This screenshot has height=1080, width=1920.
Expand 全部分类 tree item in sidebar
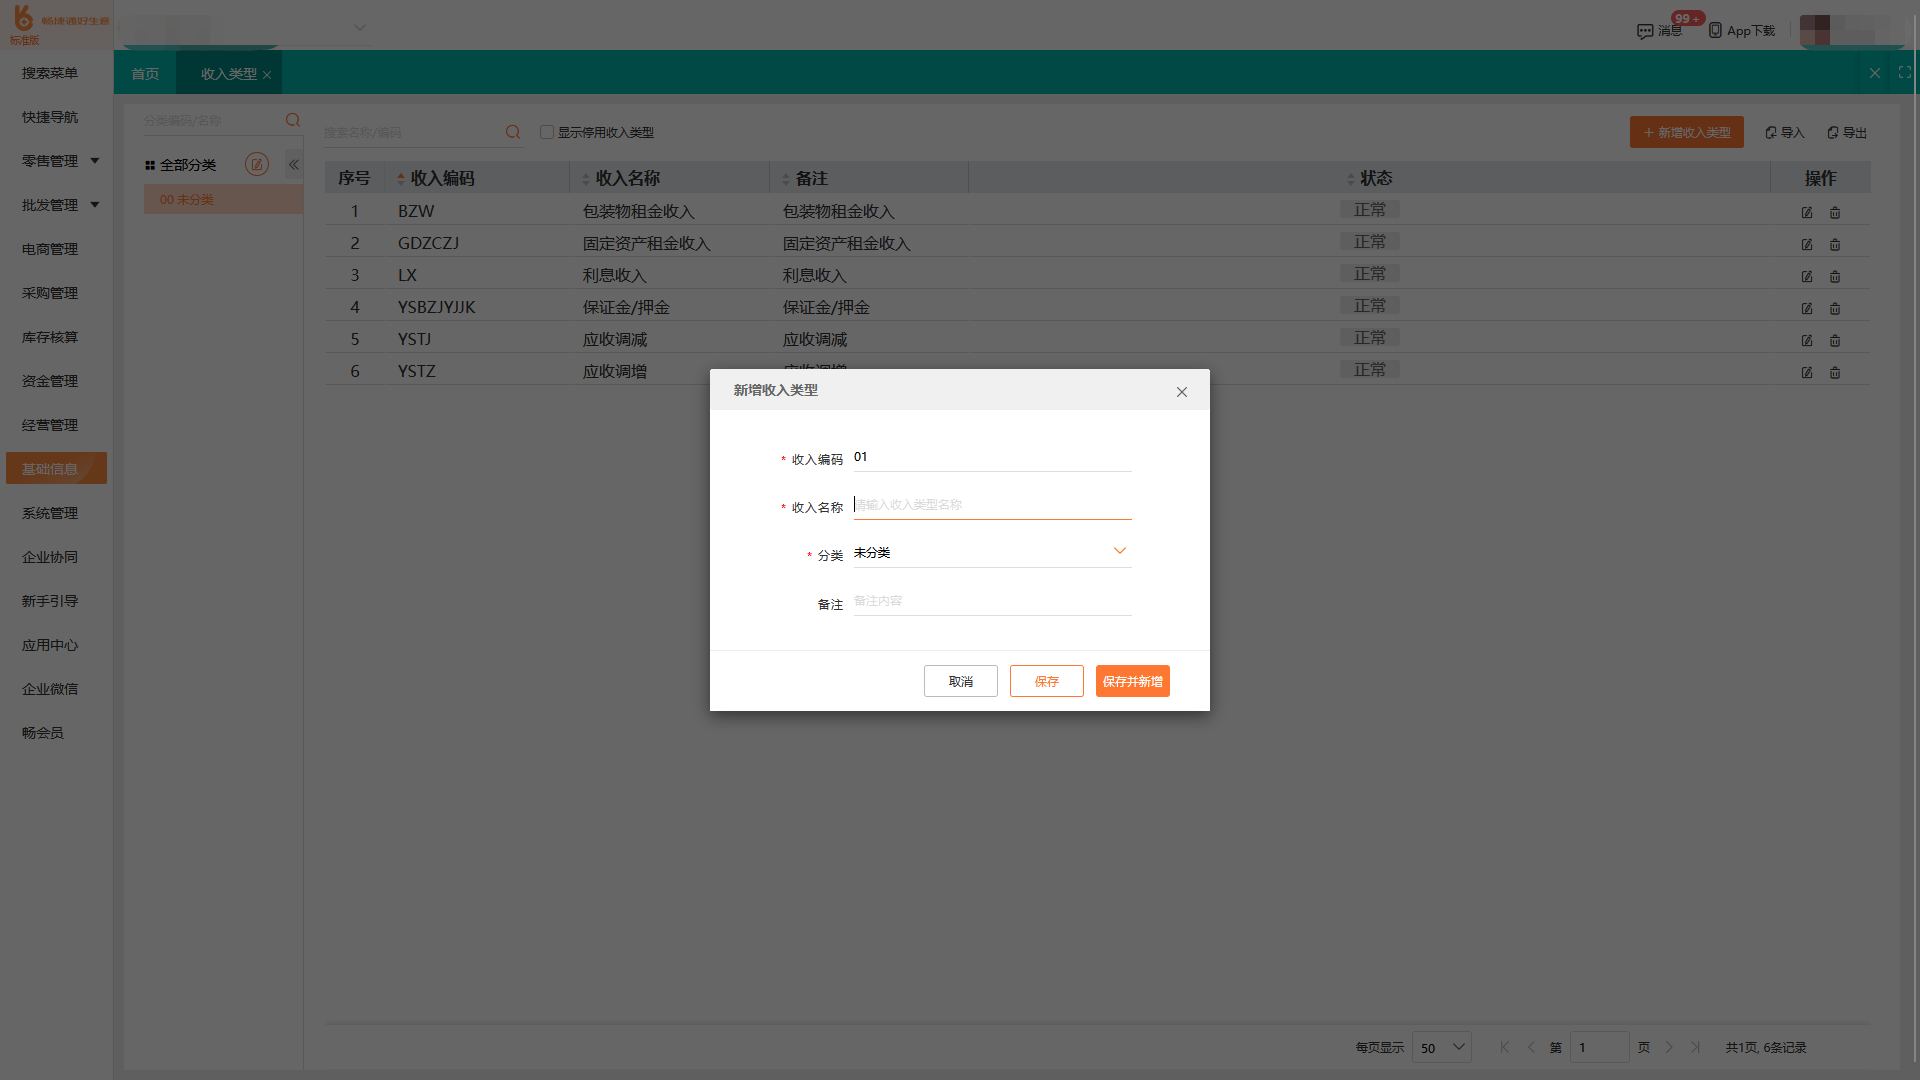[150, 164]
